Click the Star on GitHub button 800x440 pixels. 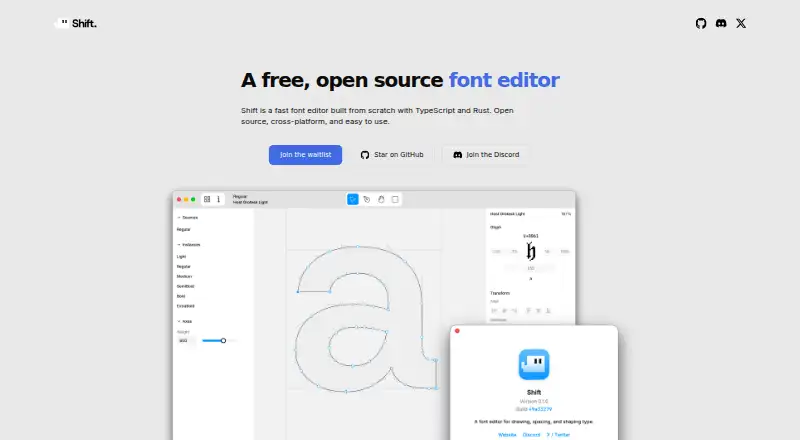point(392,155)
